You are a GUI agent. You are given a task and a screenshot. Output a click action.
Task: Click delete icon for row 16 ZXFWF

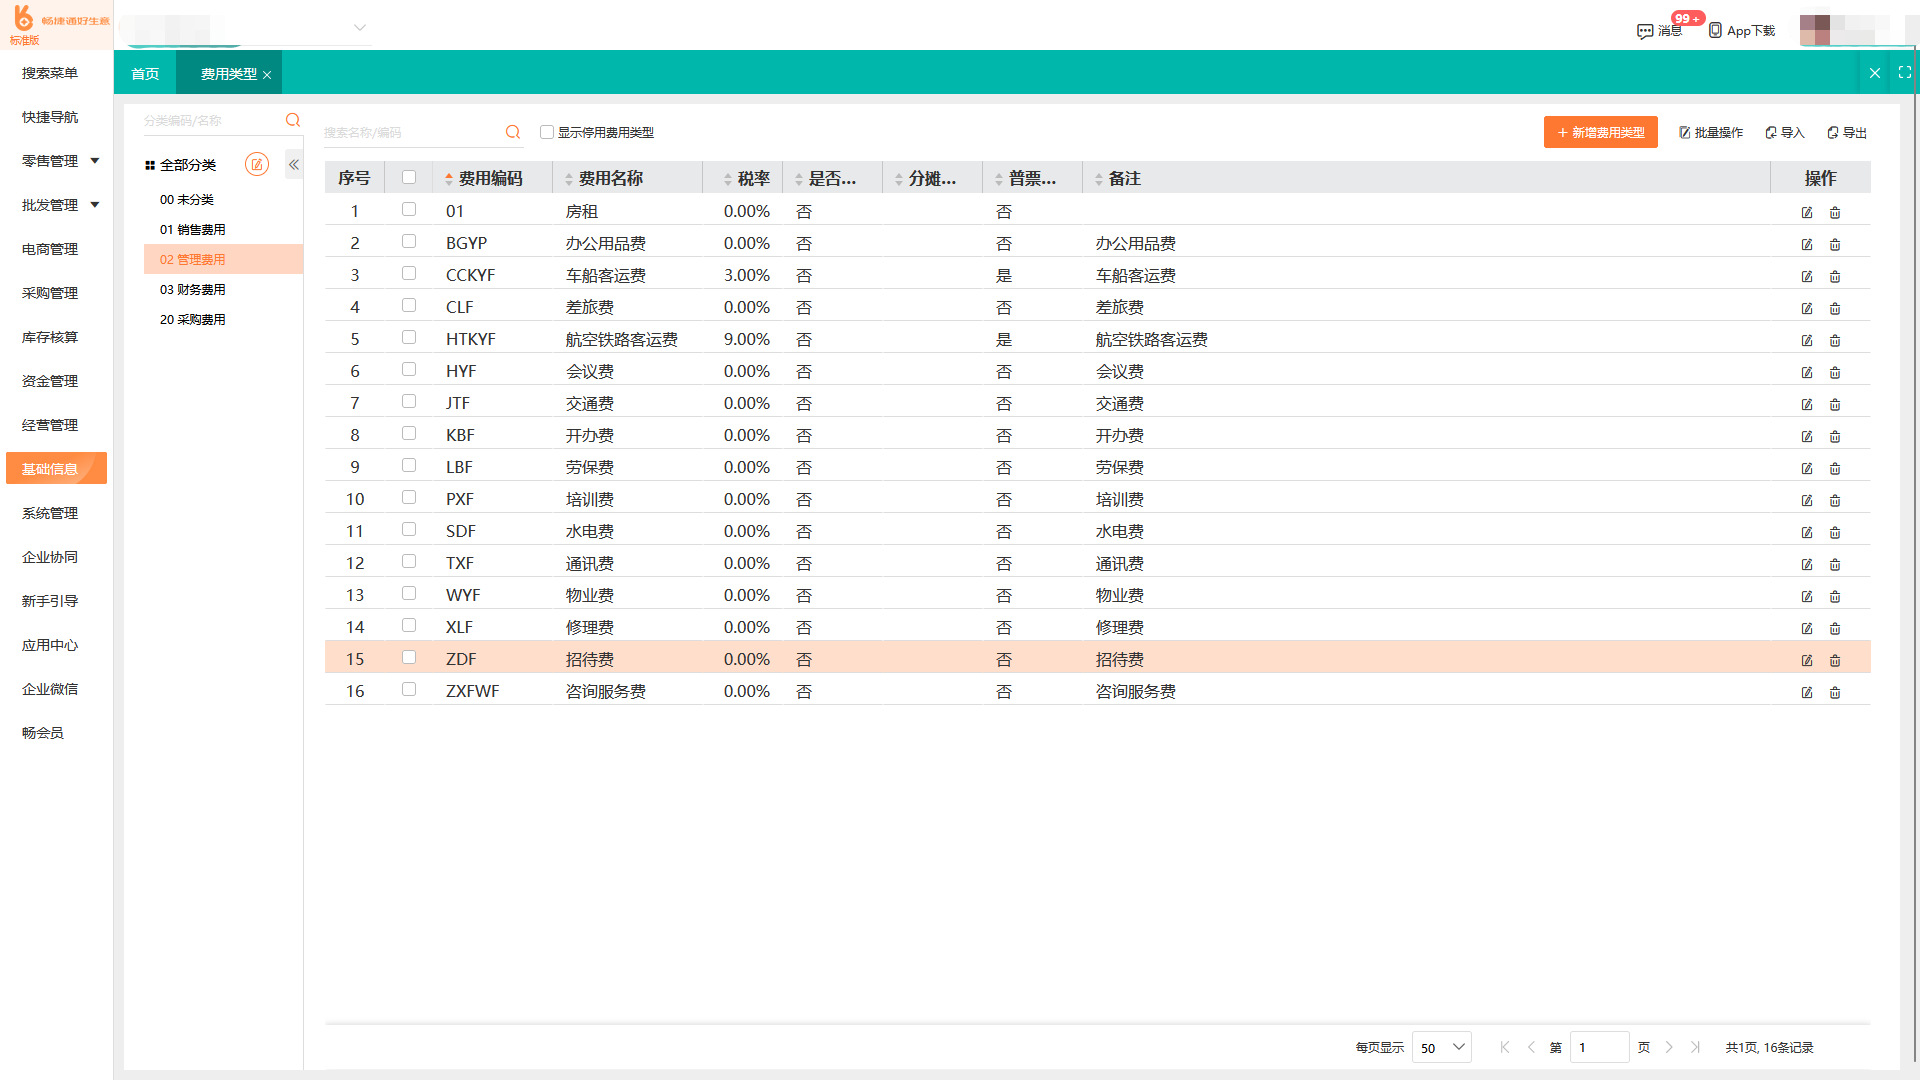[1836, 690]
